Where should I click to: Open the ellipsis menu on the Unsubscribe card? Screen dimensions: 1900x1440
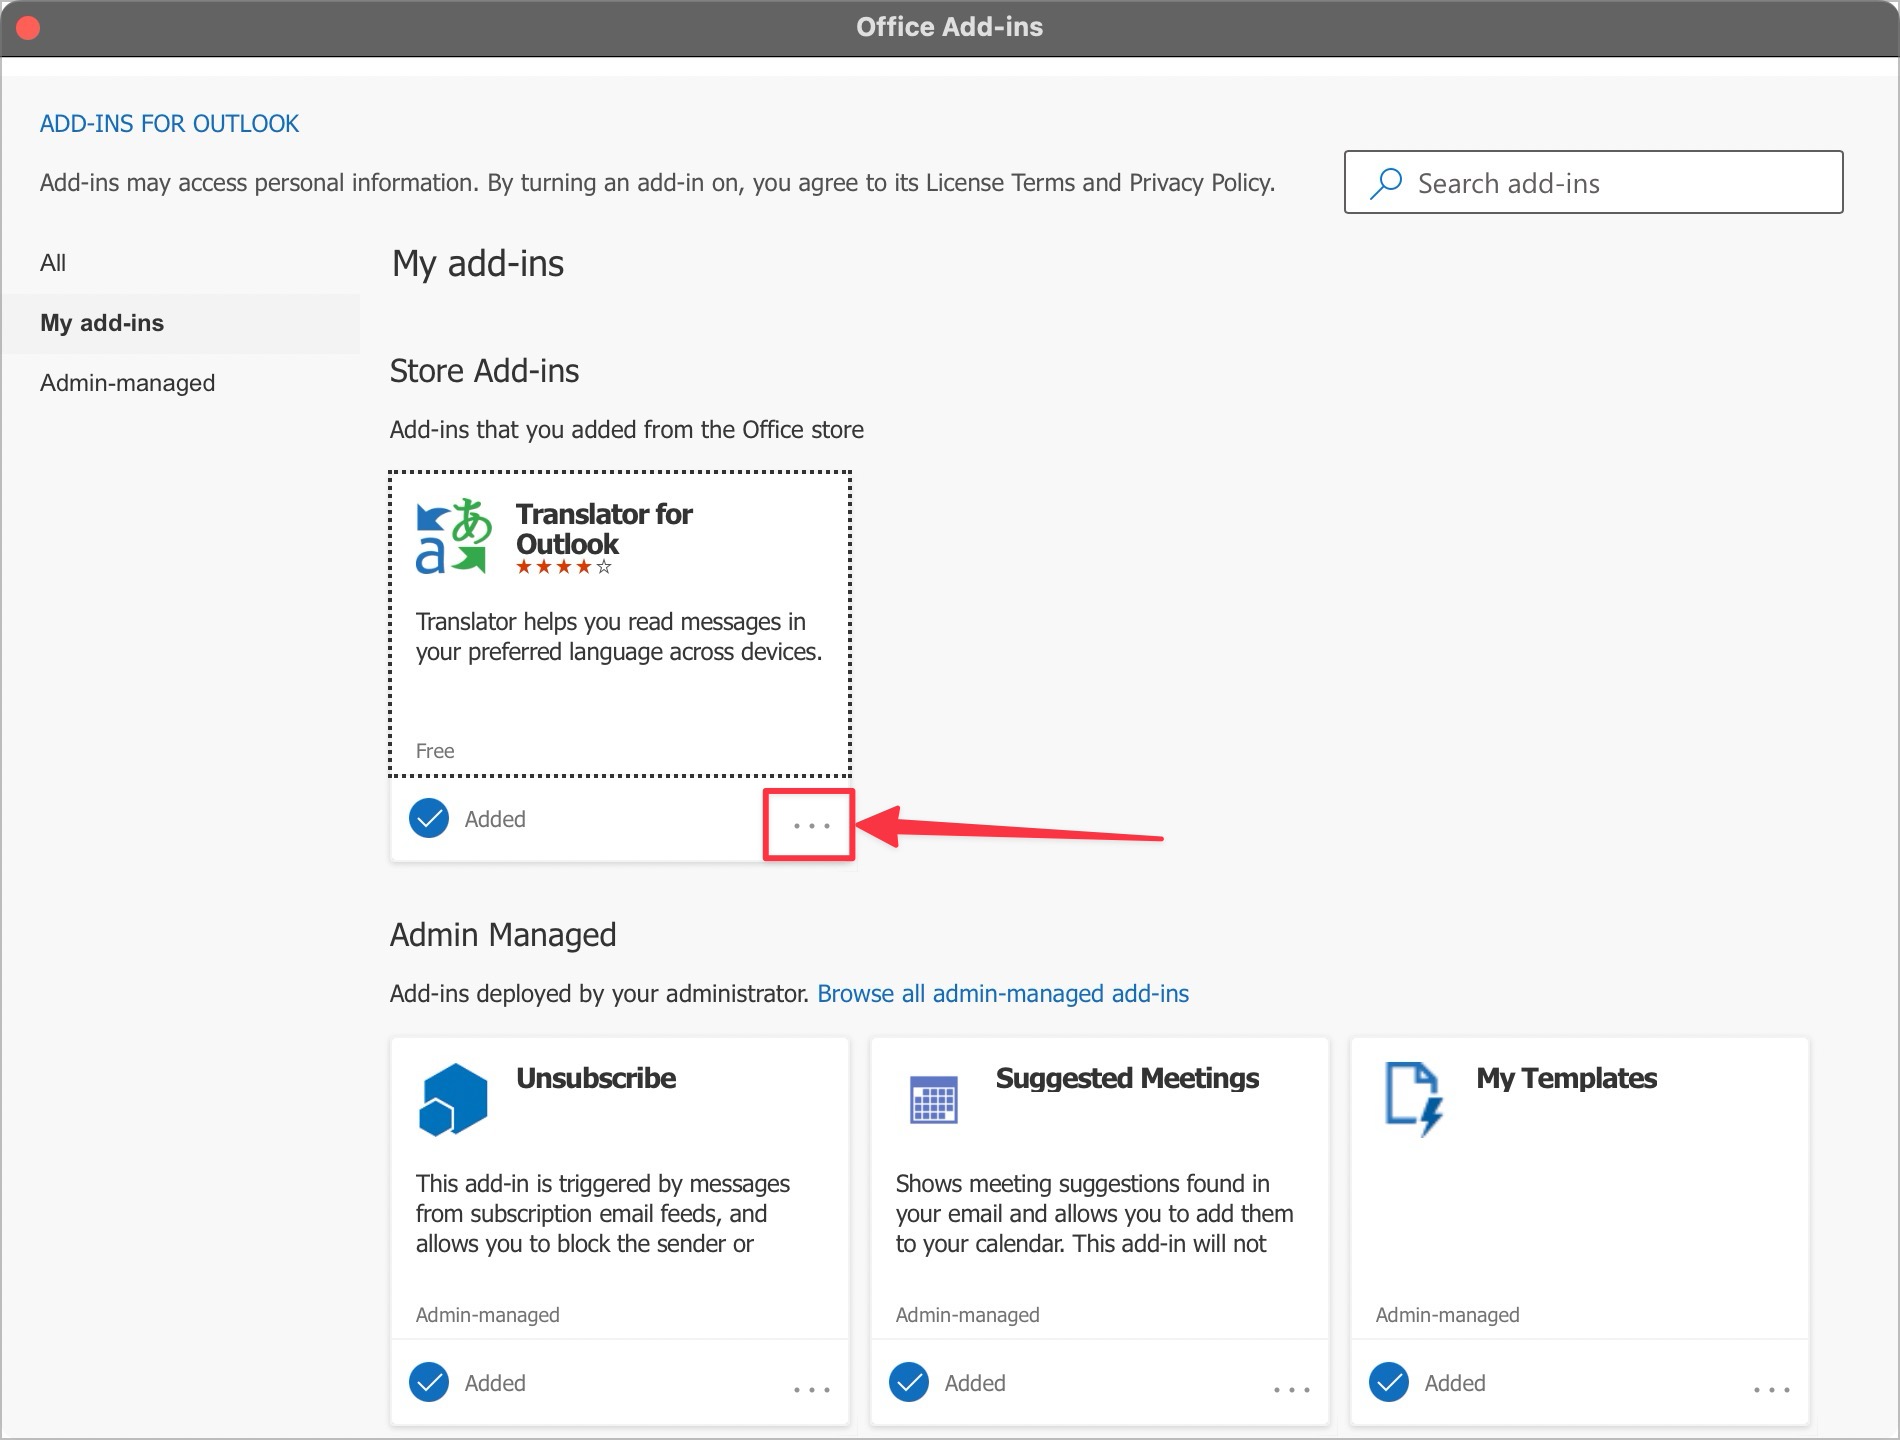812,1388
